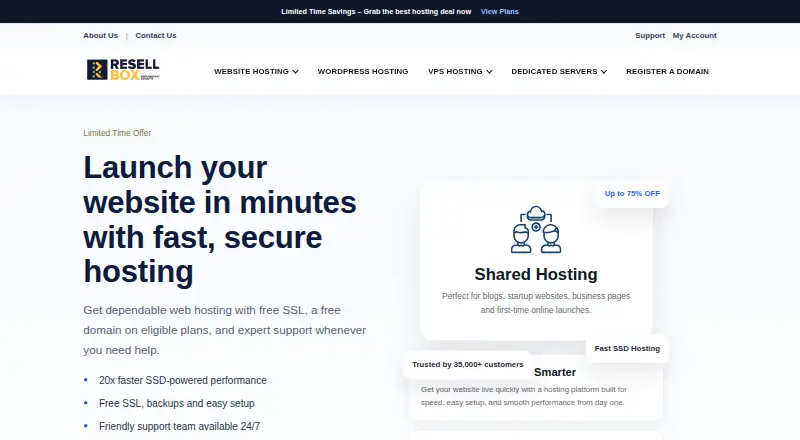Viewport: 800px width, 440px height.
Task: Go to Register a Domain
Action: pos(667,71)
